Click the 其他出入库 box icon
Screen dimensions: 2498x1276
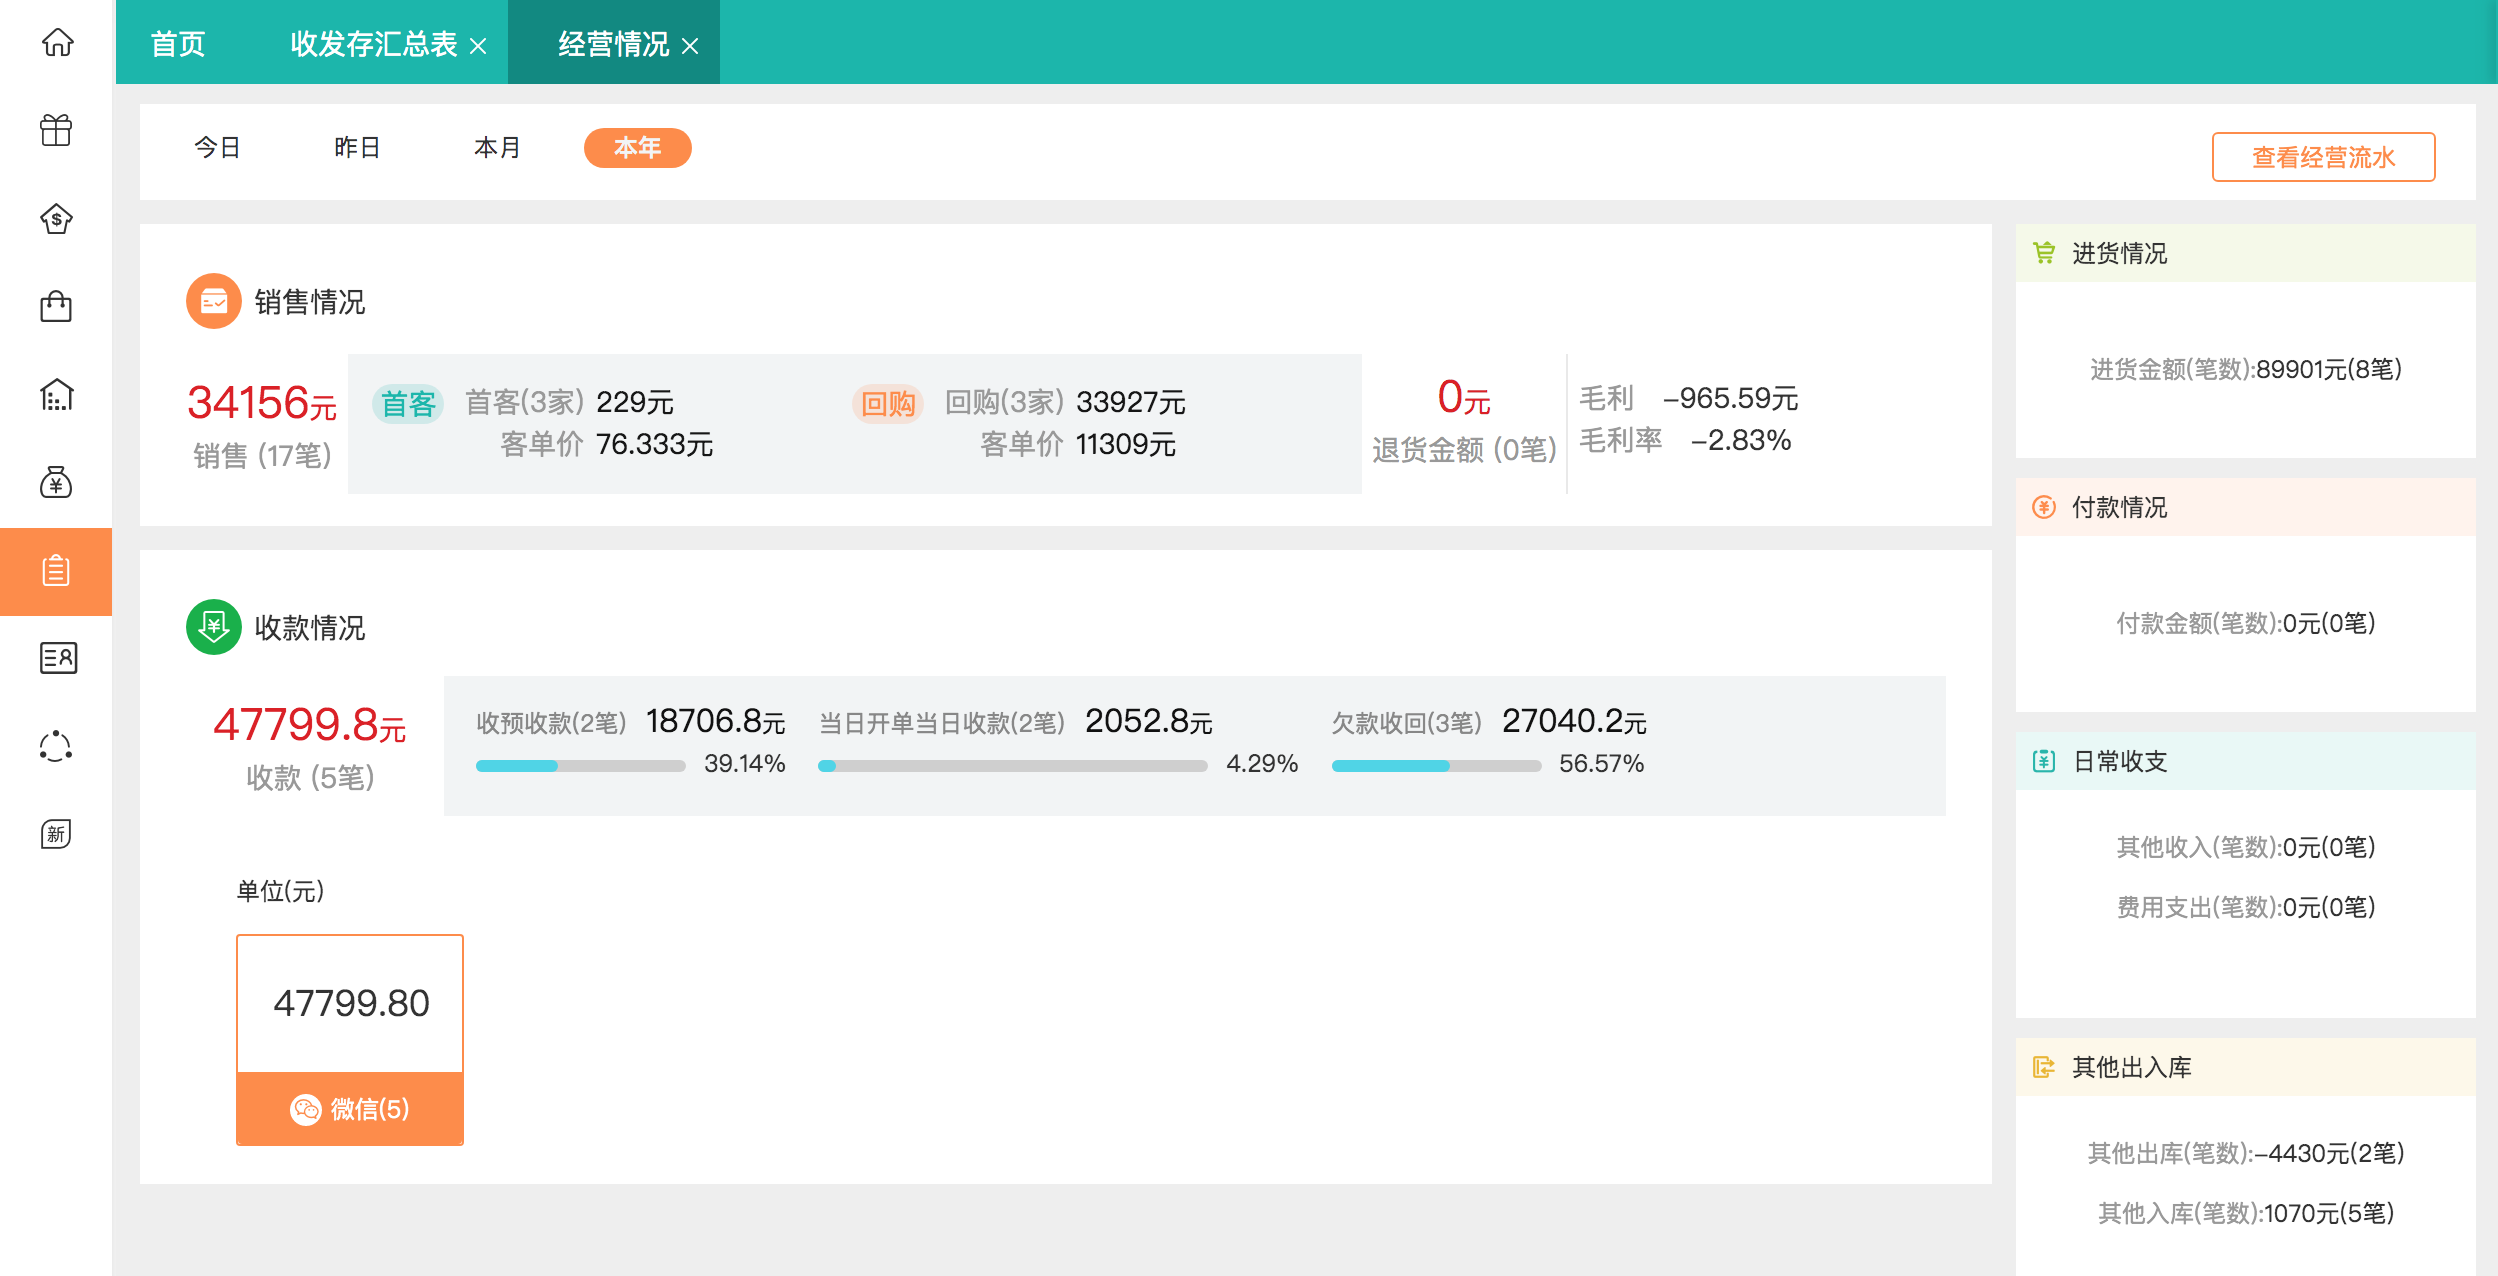point(2041,1071)
